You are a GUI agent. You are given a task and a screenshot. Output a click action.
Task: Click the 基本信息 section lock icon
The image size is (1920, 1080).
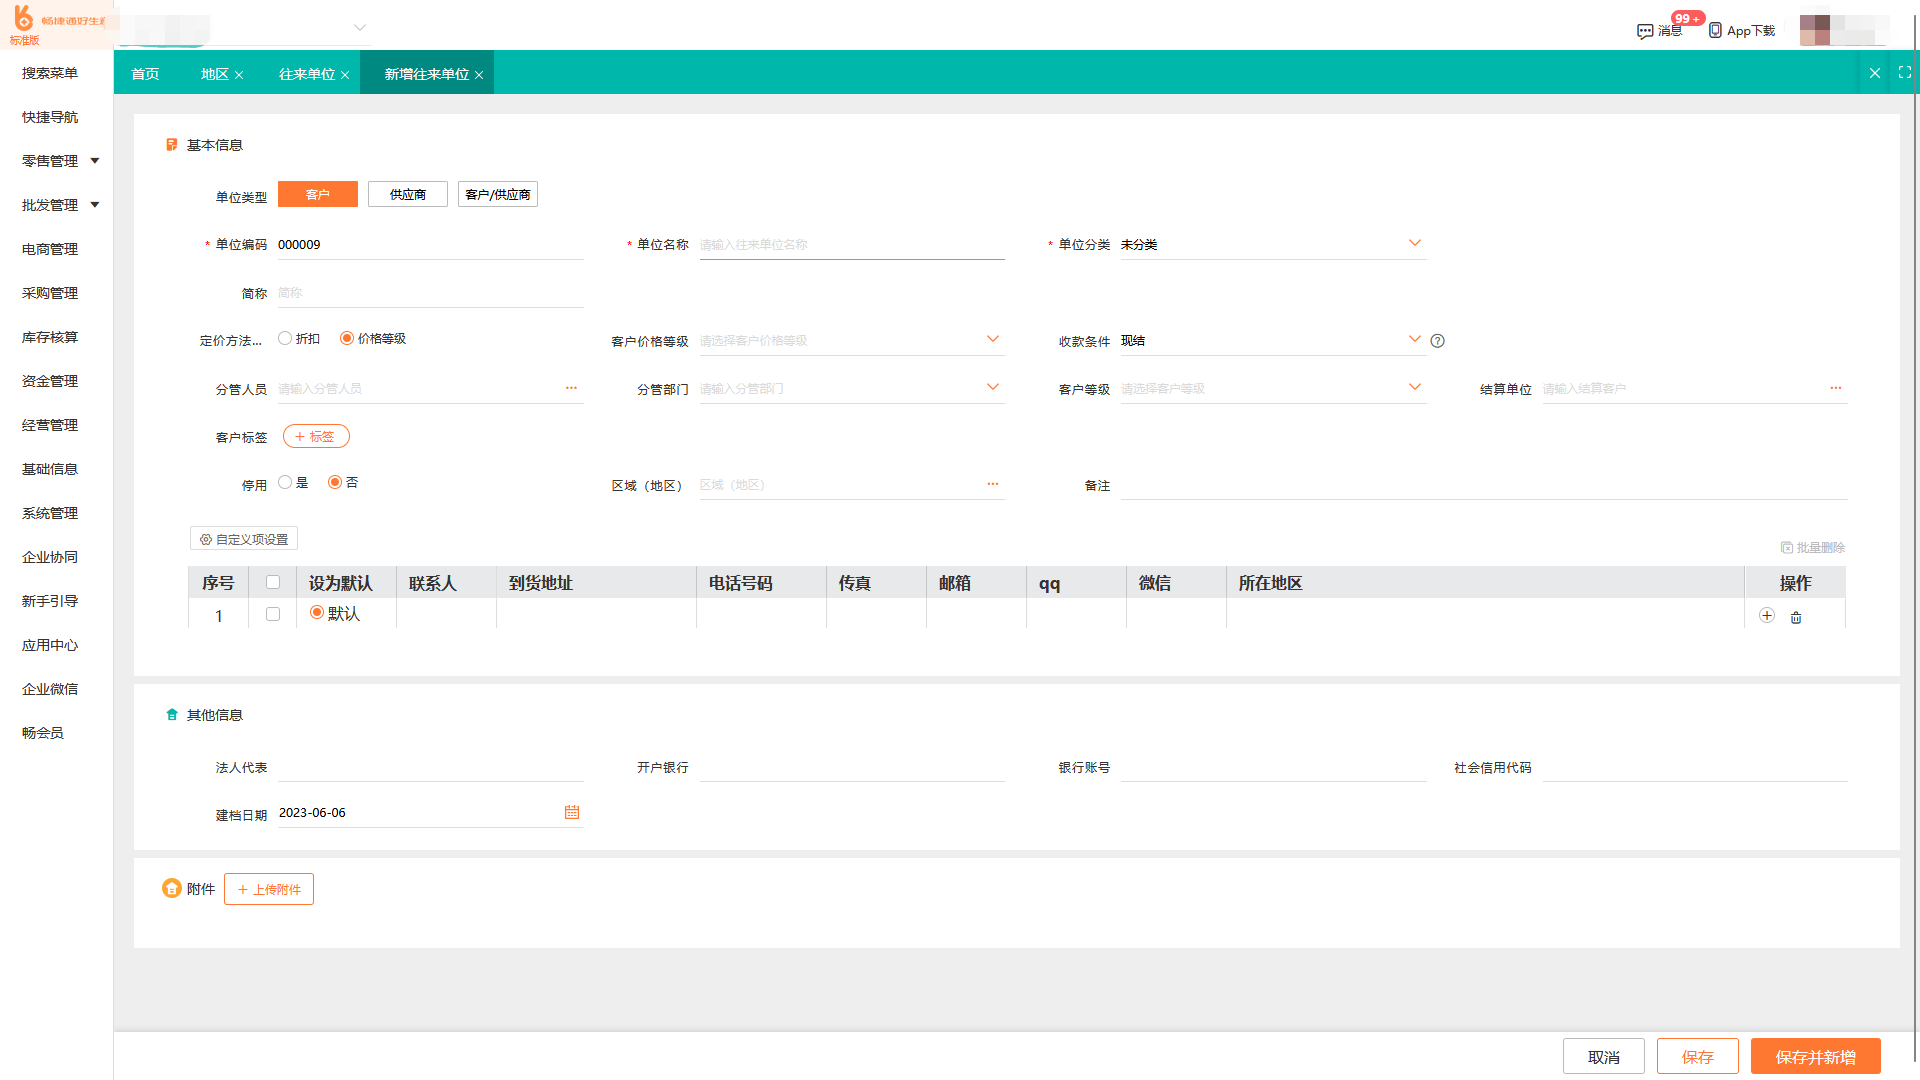point(173,145)
